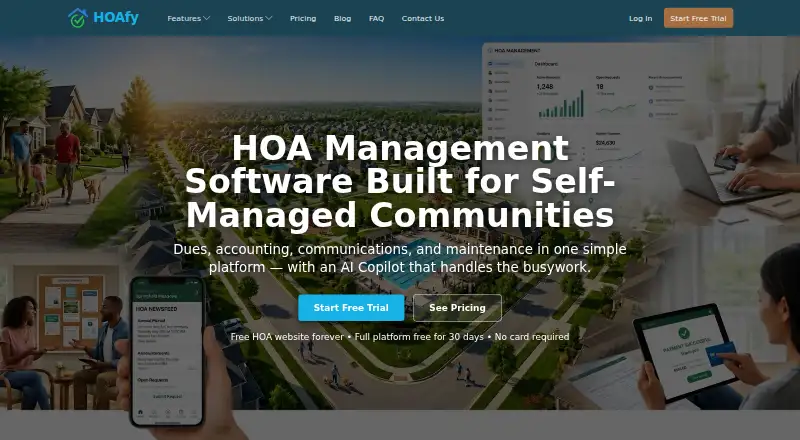Screen dimensions: 800x440
Task: Click the HOAfy house checkmark logo icon
Action: pos(78,18)
